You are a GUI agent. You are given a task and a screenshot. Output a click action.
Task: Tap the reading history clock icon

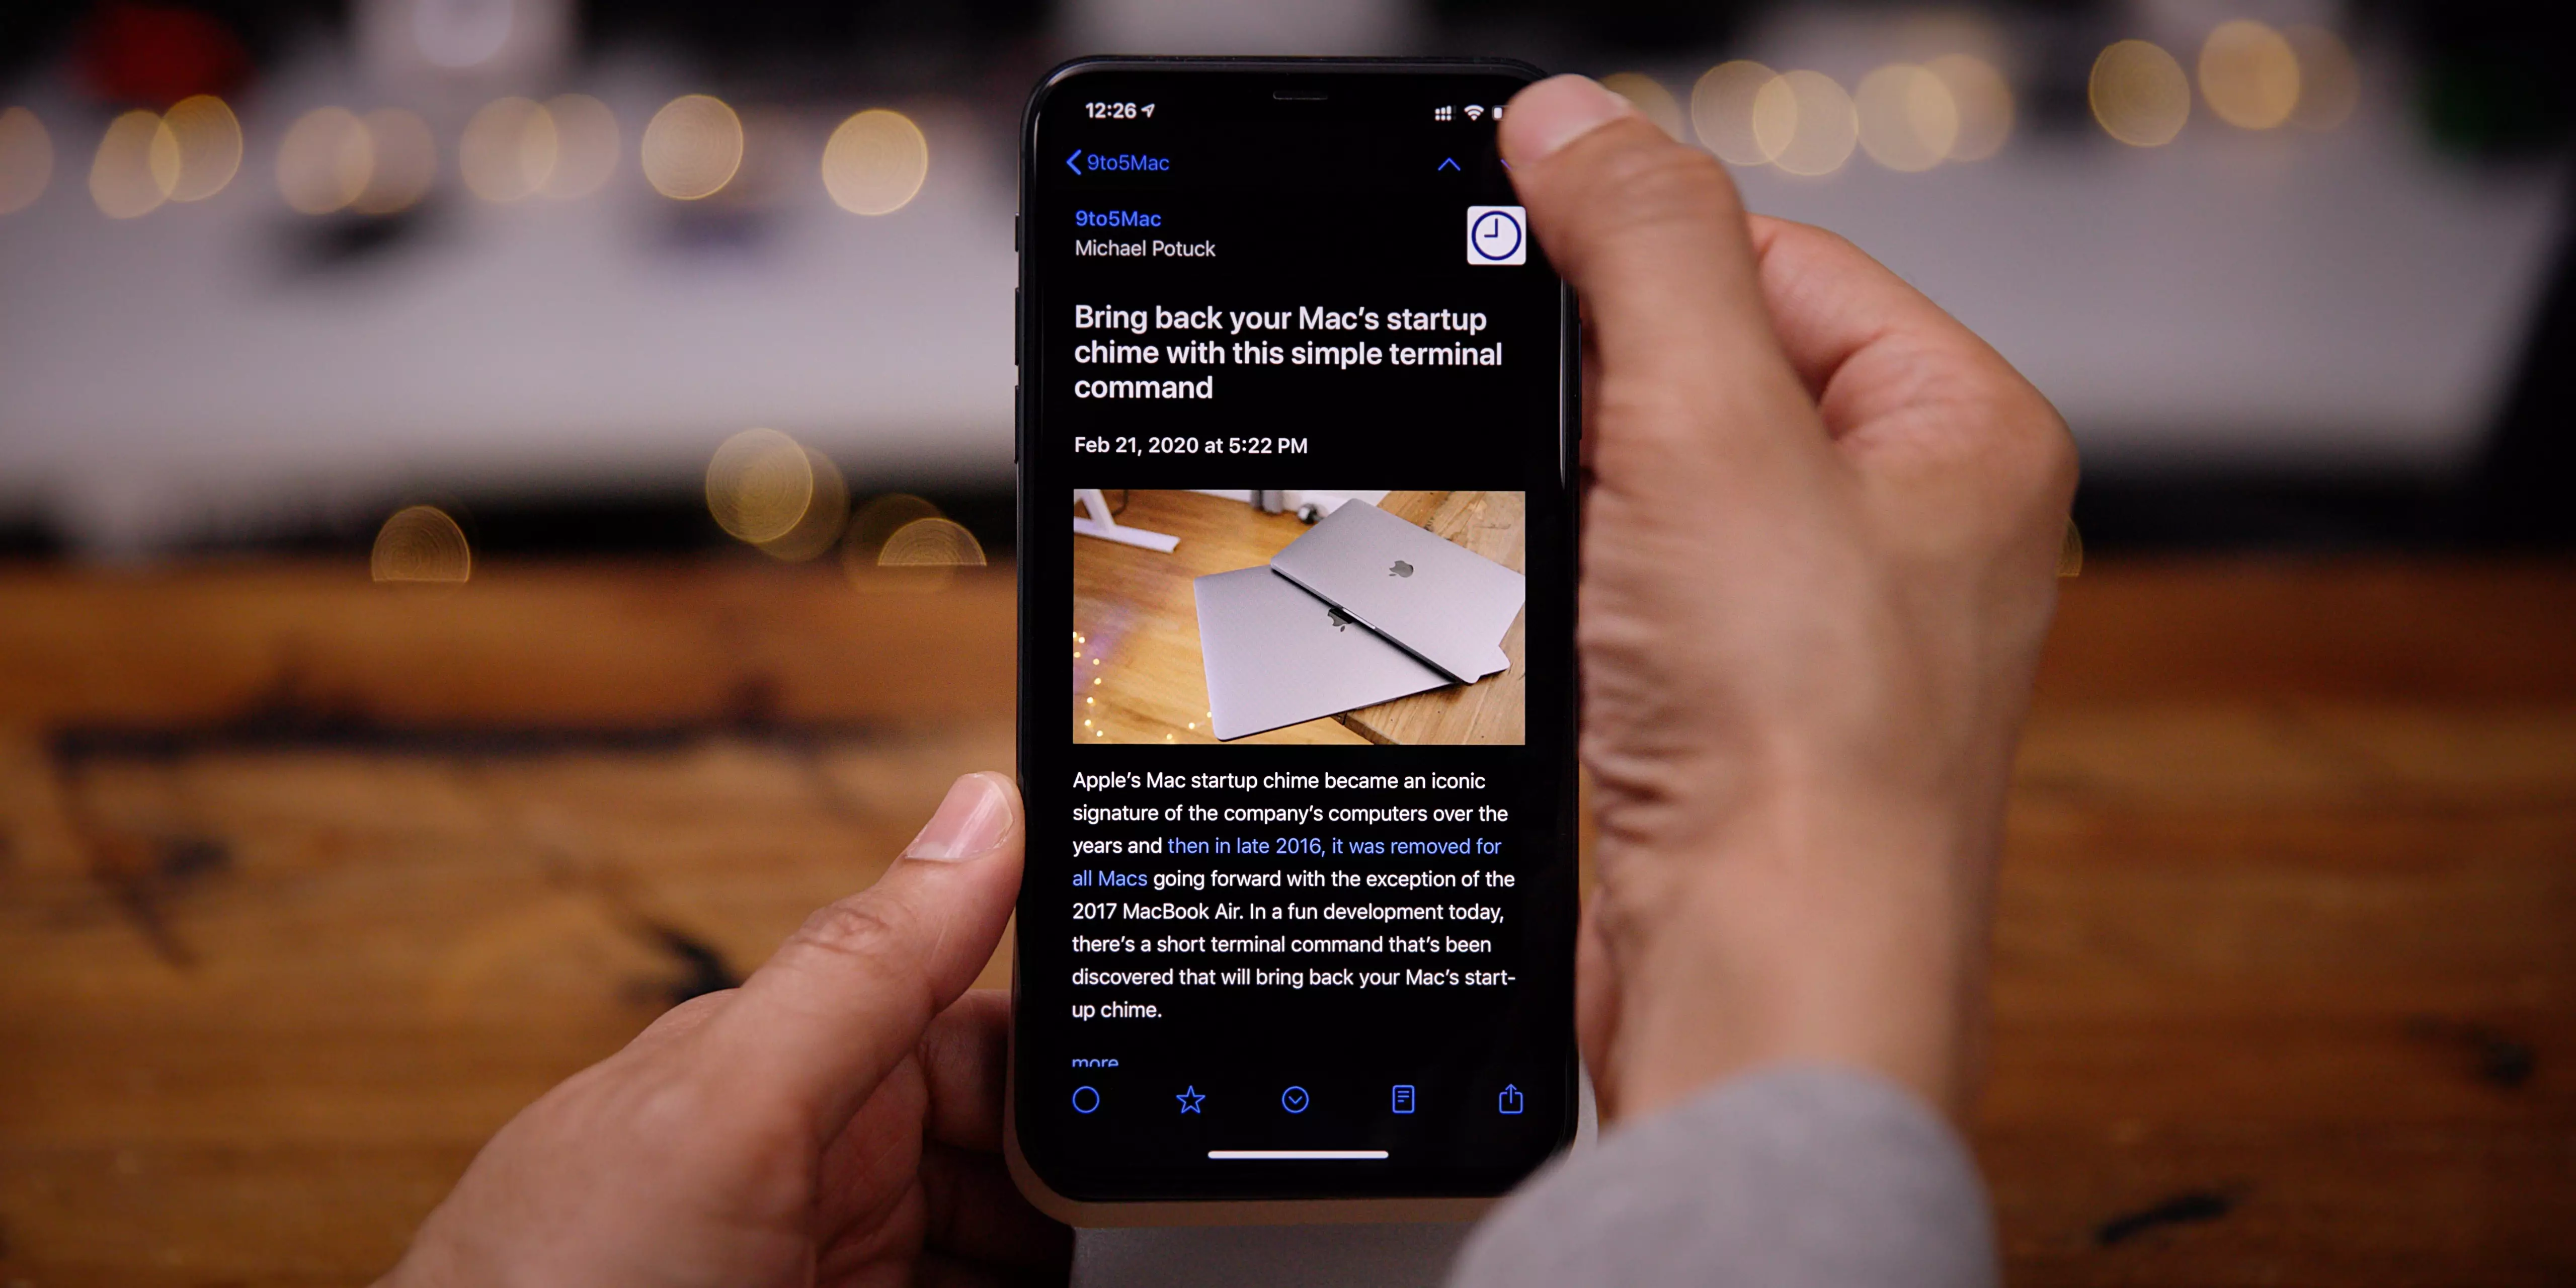1492,233
